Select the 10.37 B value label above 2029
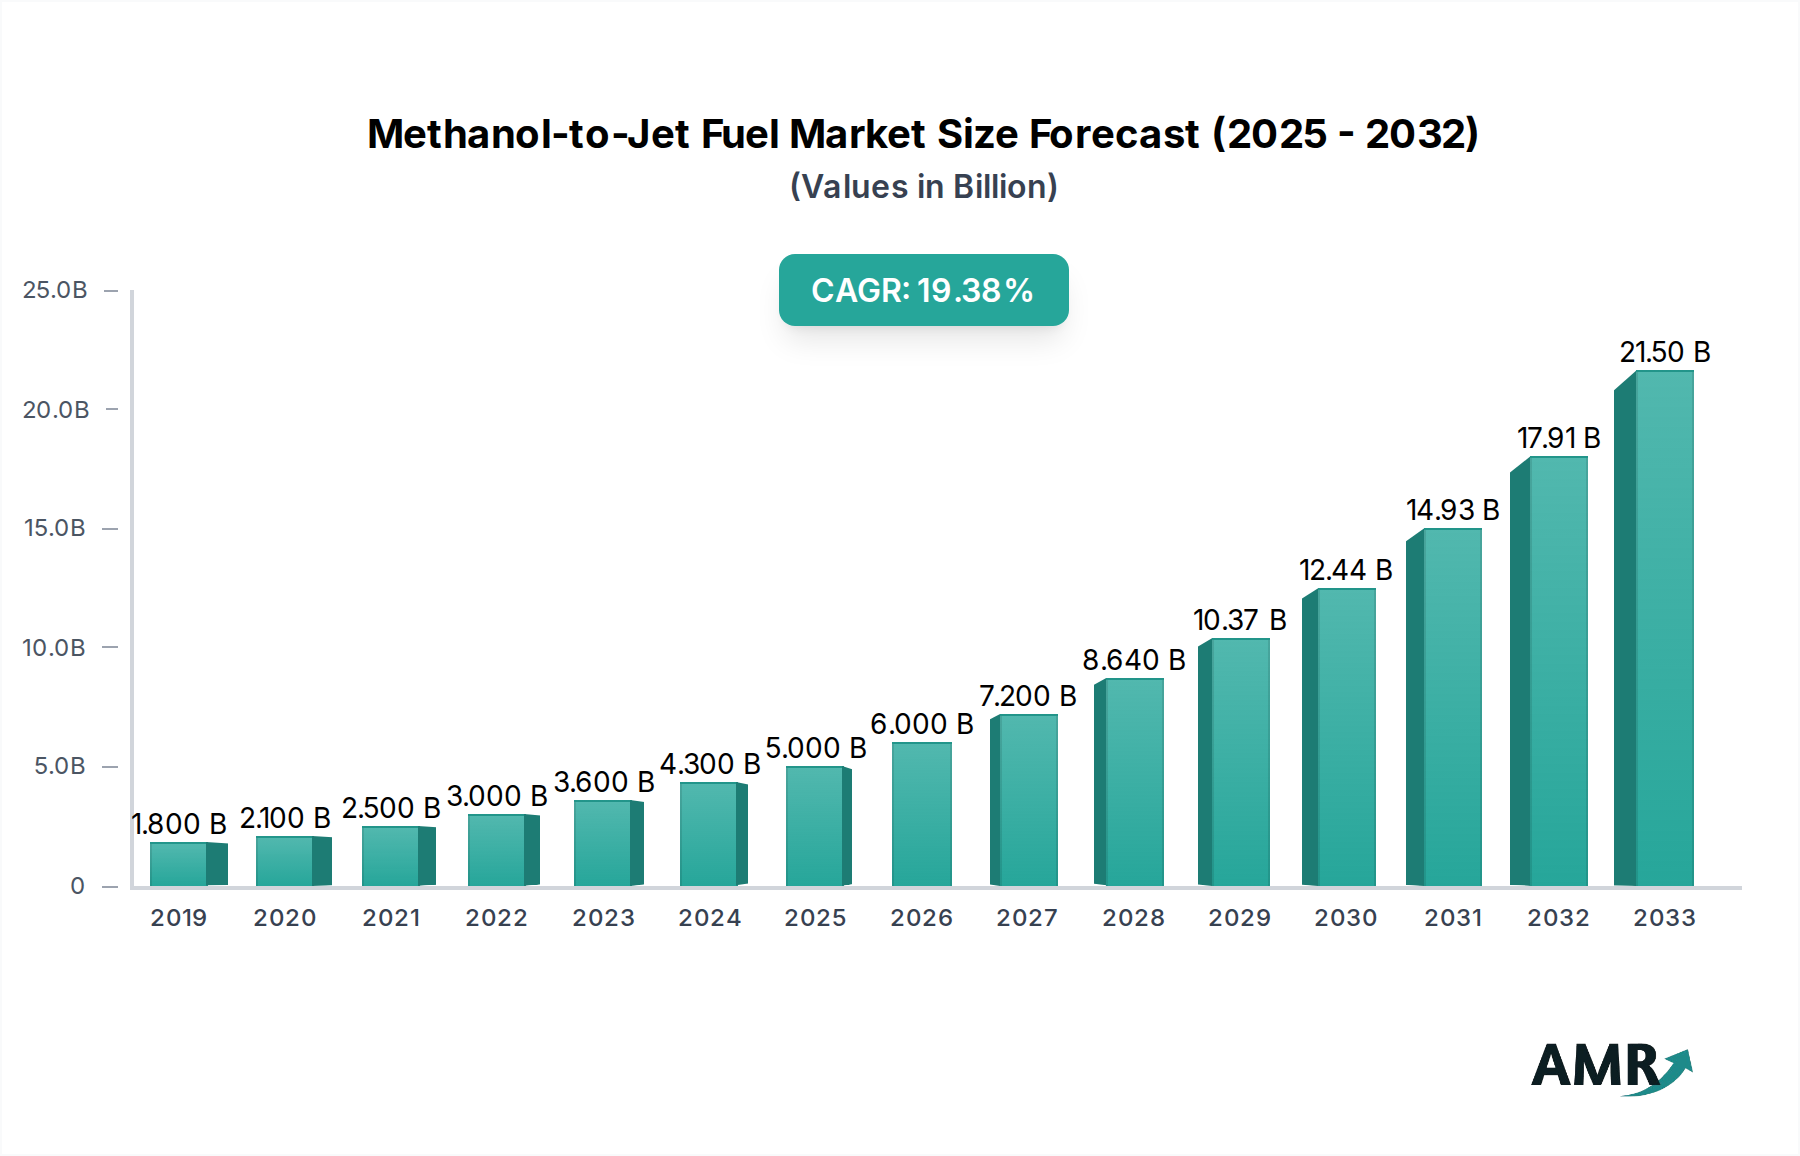1800x1156 pixels. pyautogui.click(x=1238, y=622)
